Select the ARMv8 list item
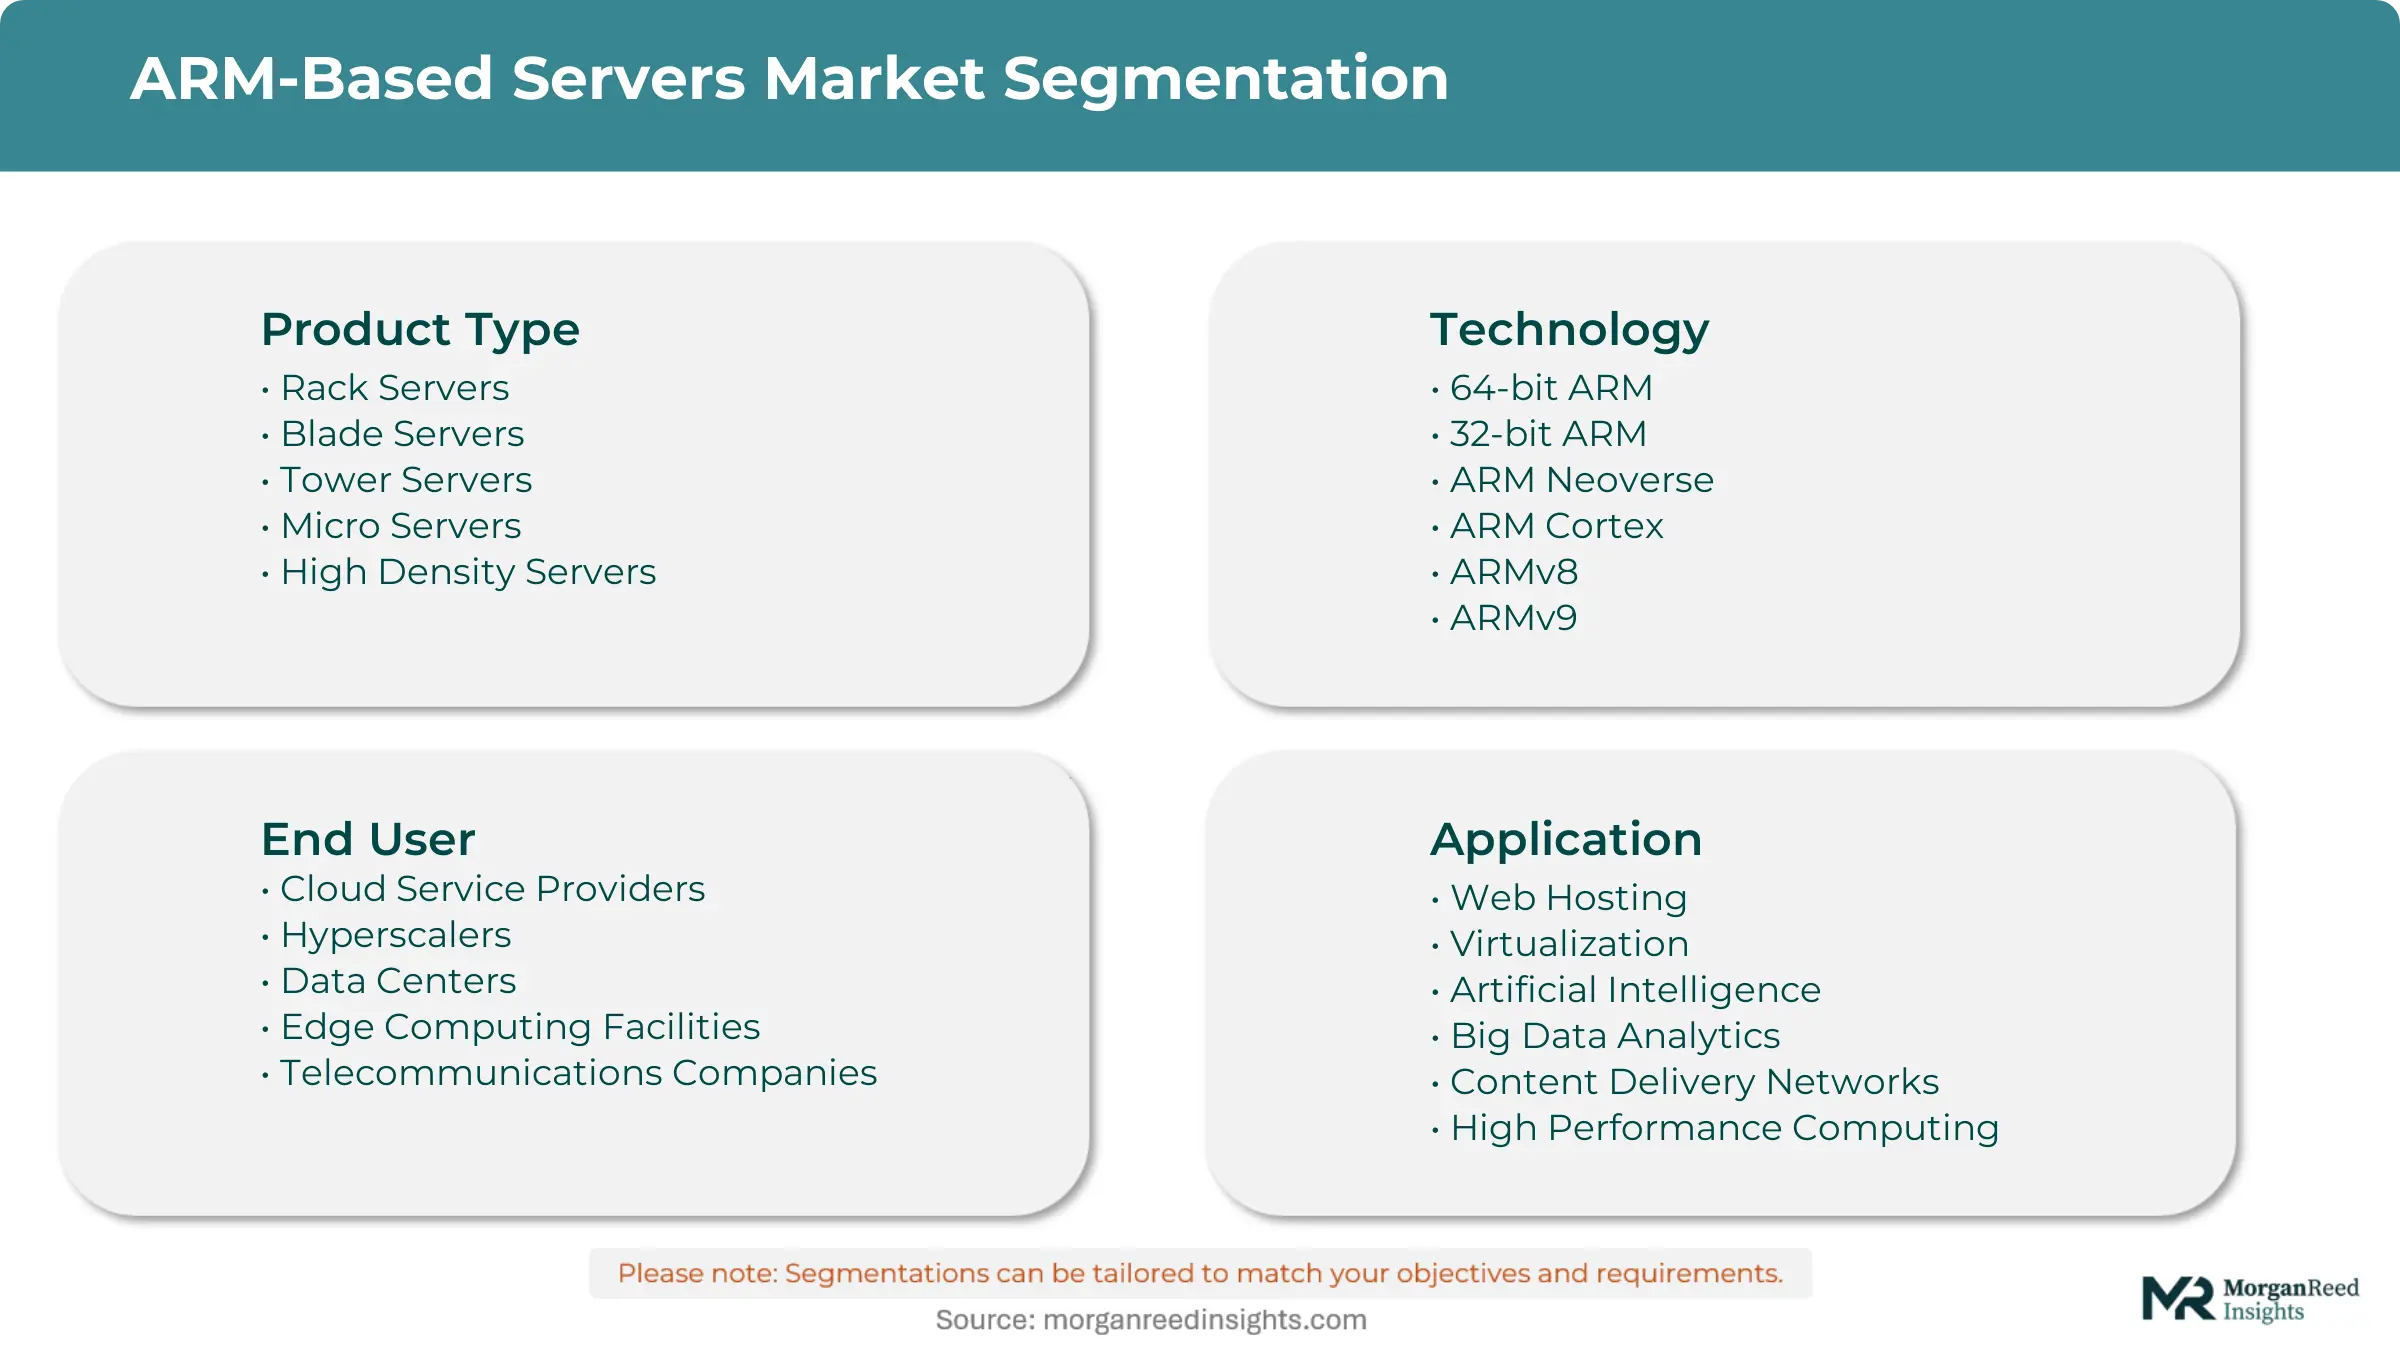 point(1513,571)
